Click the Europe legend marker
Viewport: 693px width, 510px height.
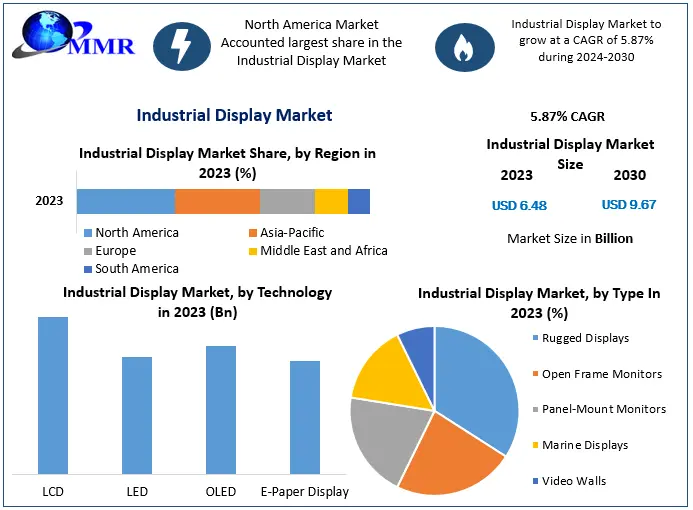point(87,251)
